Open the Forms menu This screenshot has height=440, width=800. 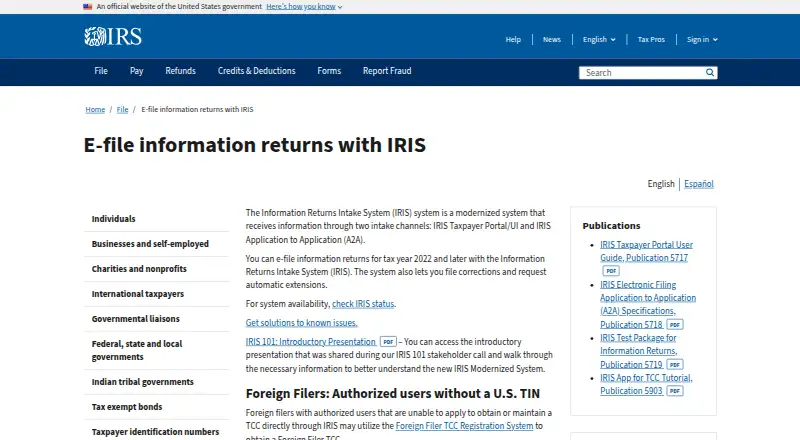(329, 71)
